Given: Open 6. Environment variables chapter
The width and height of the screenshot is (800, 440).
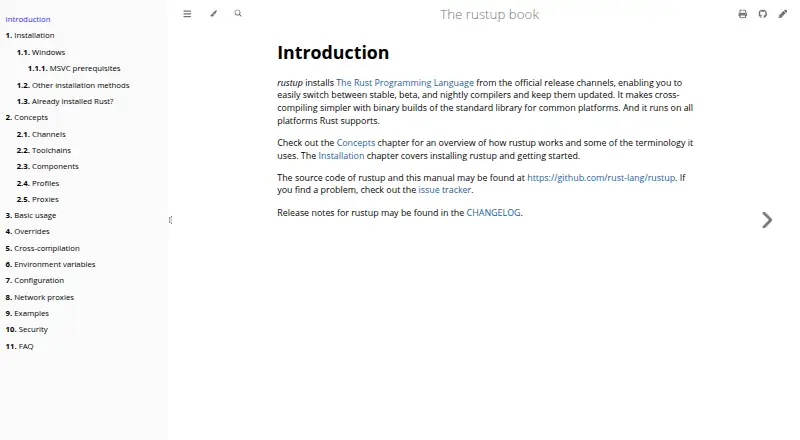Looking at the screenshot, I should [51, 264].
